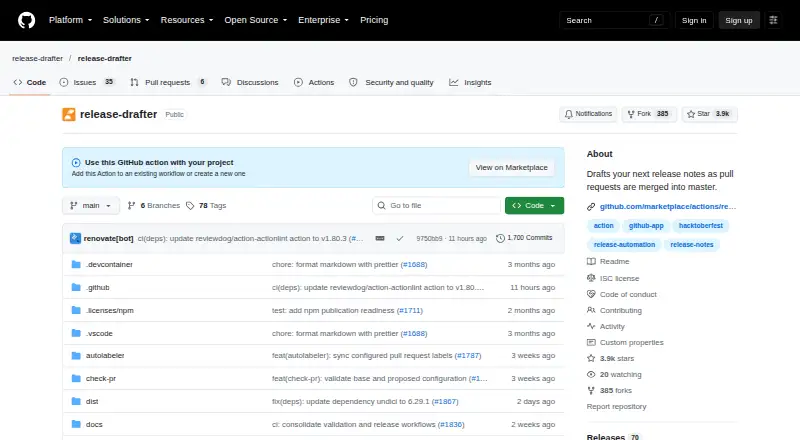Click the ISC license scale icon
This screenshot has width=800, height=440.
click(591, 278)
